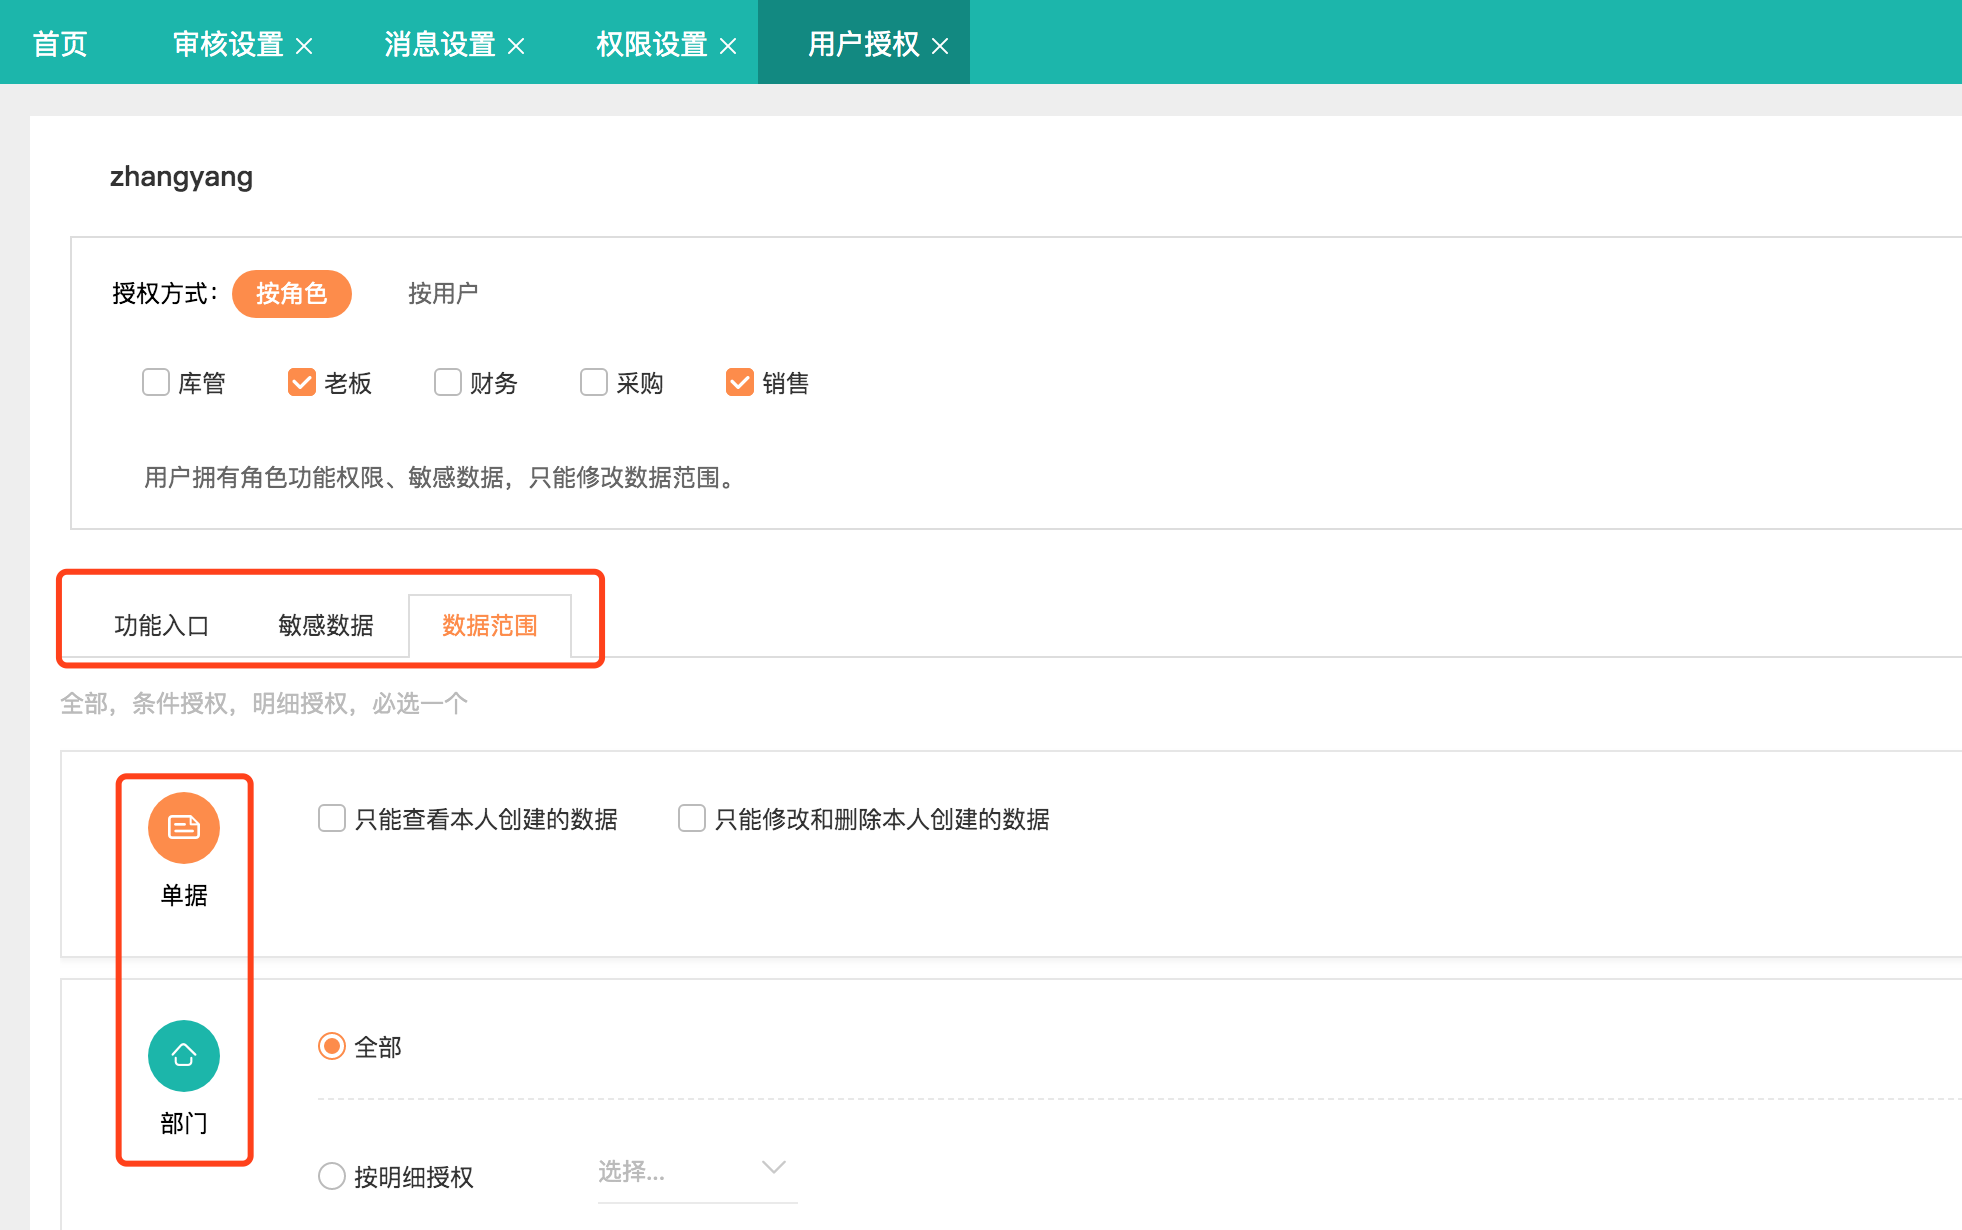This screenshot has width=1962, height=1230.
Task: Click the 首页 menu item
Action: point(58,41)
